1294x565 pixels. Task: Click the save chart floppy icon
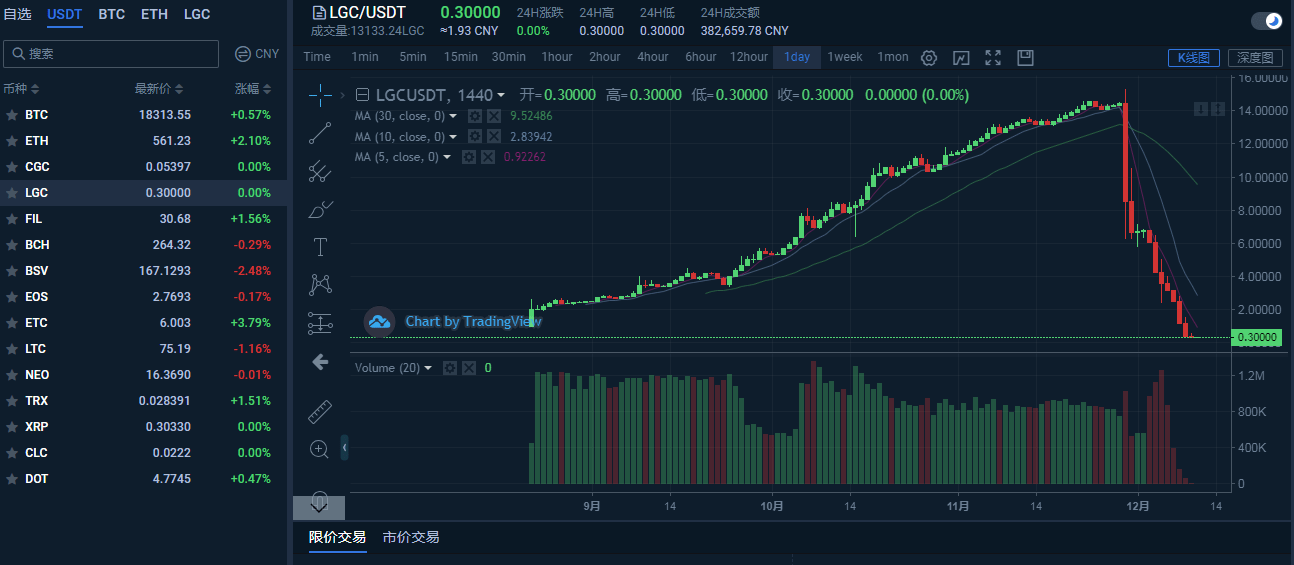[1025, 57]
